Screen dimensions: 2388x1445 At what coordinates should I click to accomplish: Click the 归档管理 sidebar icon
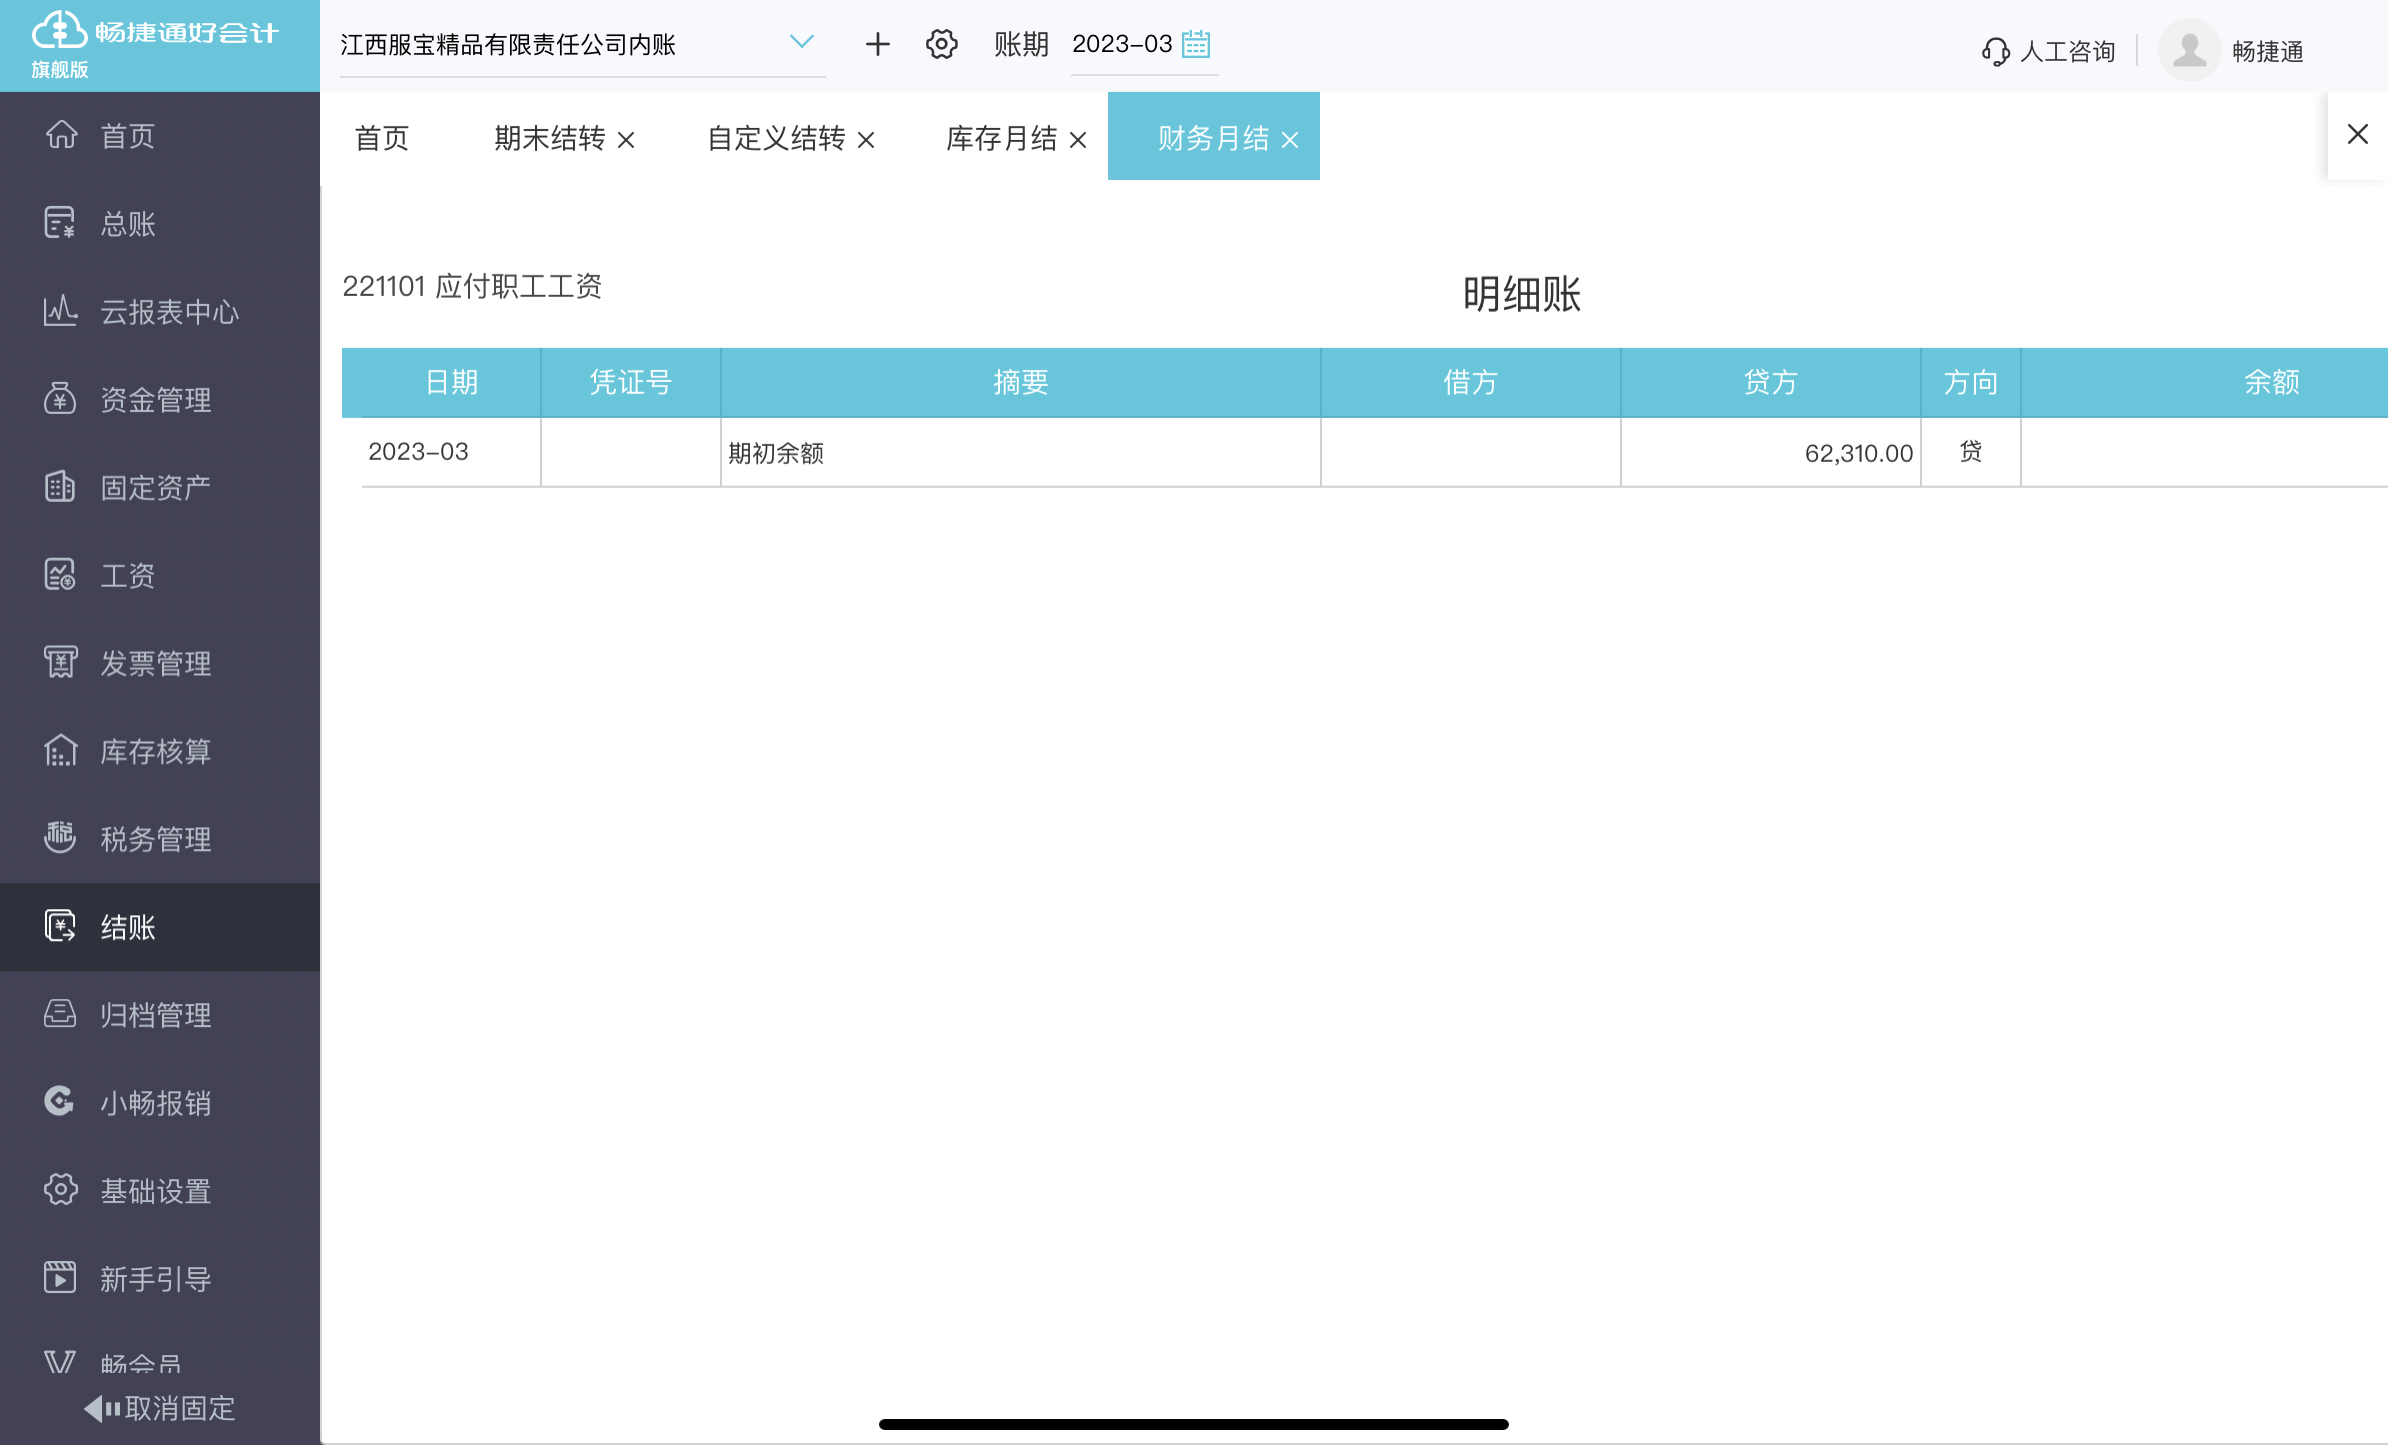(60, 1013)
